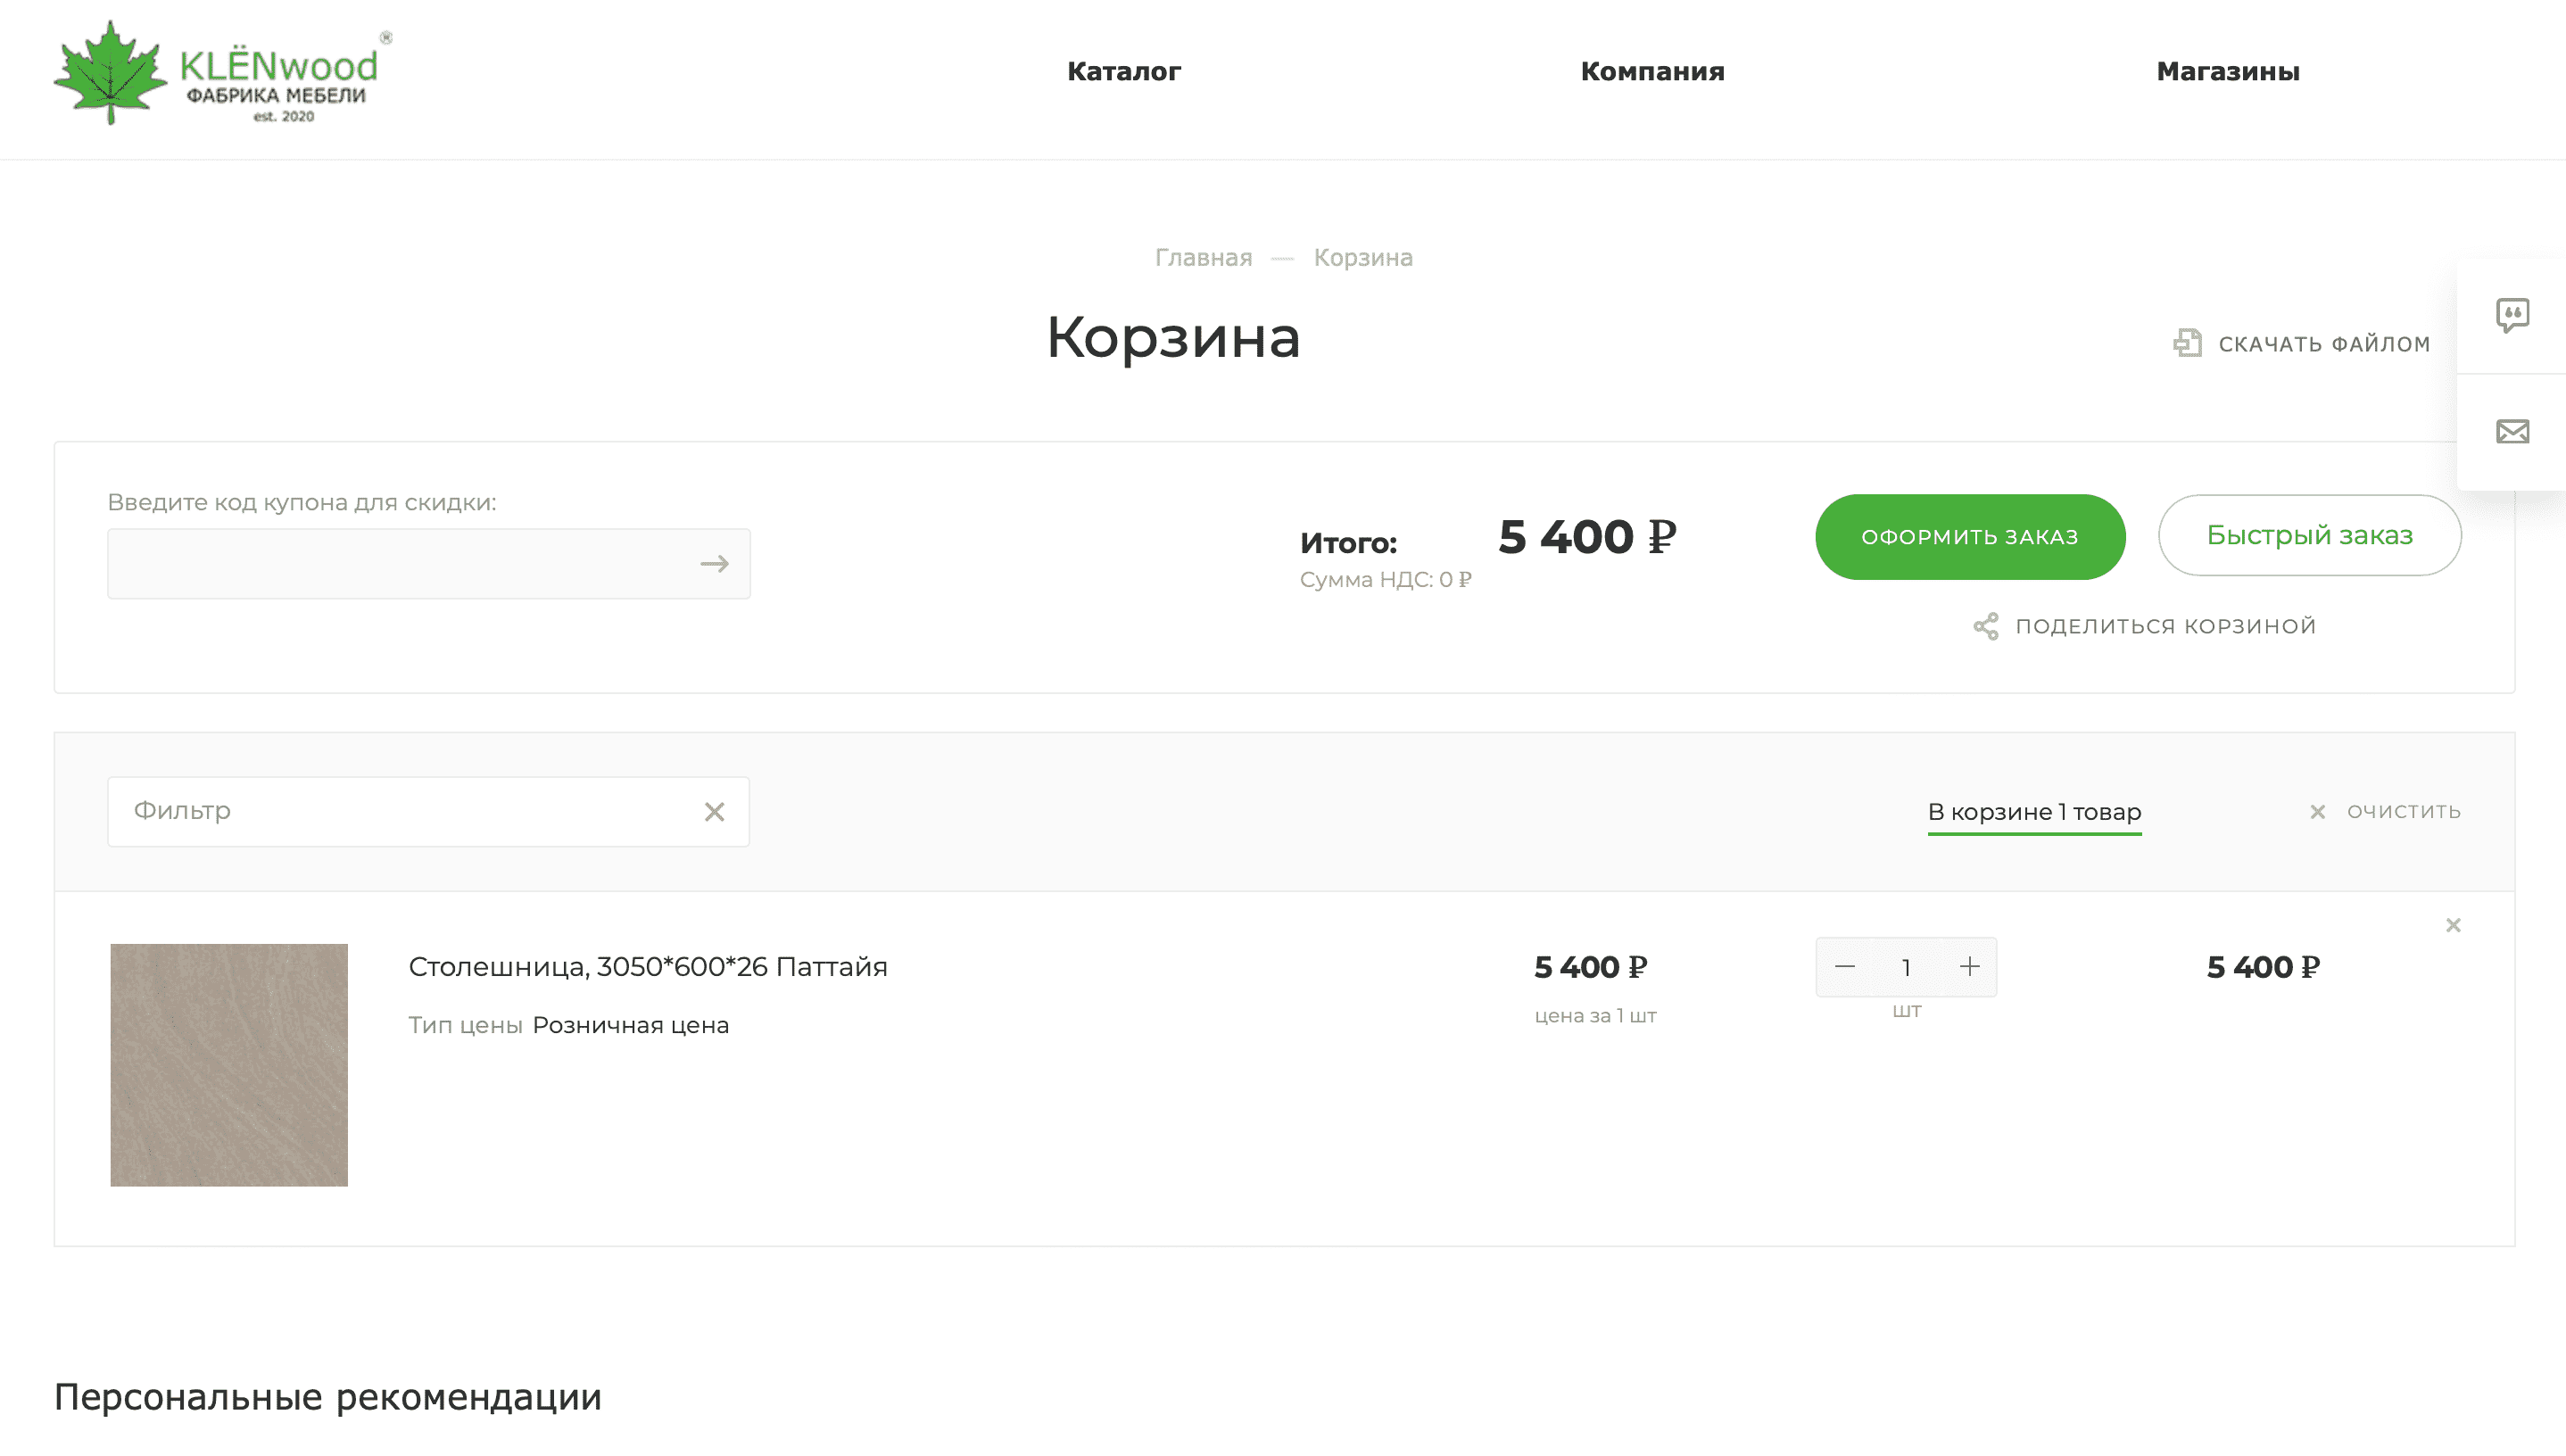Click the increase quantity plus icon
The height and width of the screenshot is (1456, 2566).
point(1966,968)
